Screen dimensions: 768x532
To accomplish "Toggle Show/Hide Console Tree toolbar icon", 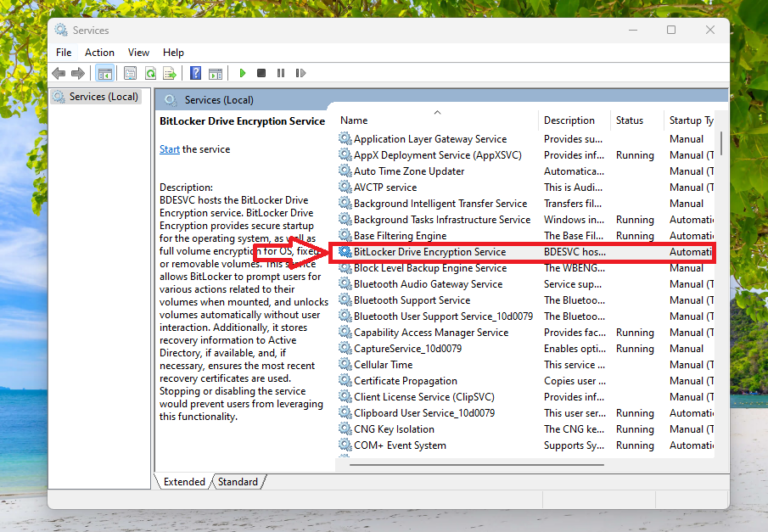I will (x=105, y=73).
